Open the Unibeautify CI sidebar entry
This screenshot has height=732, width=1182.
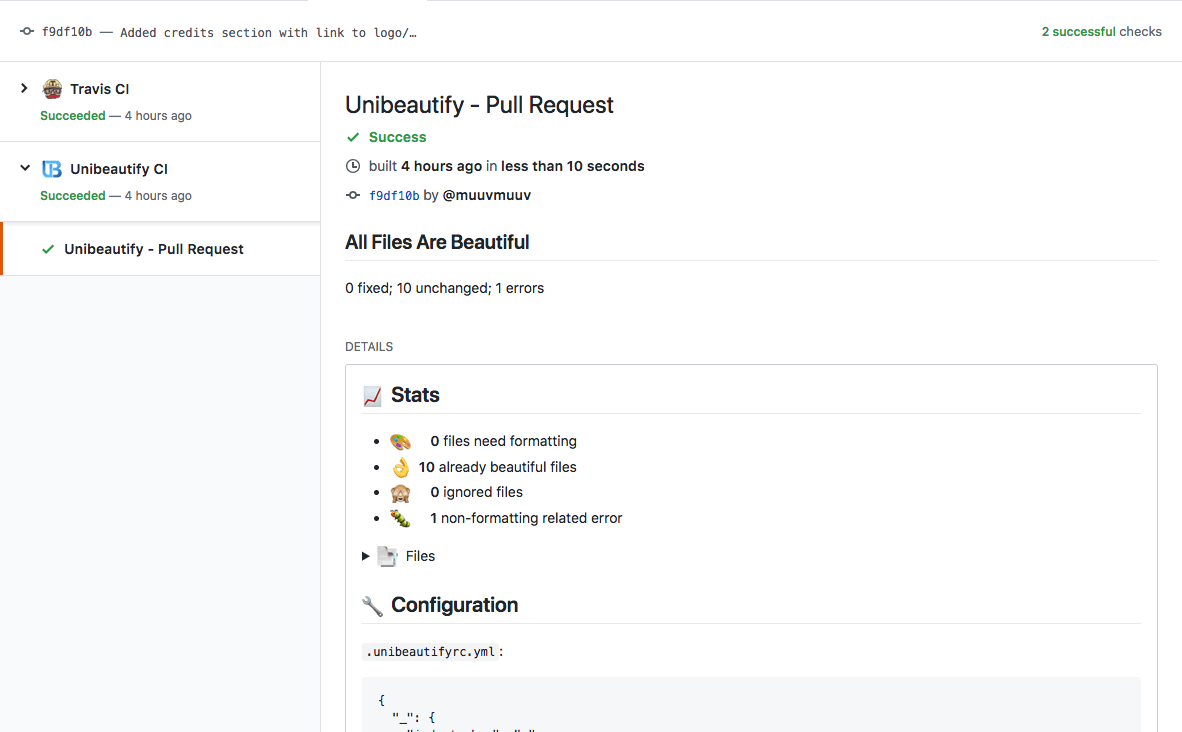tap(118, 169)
